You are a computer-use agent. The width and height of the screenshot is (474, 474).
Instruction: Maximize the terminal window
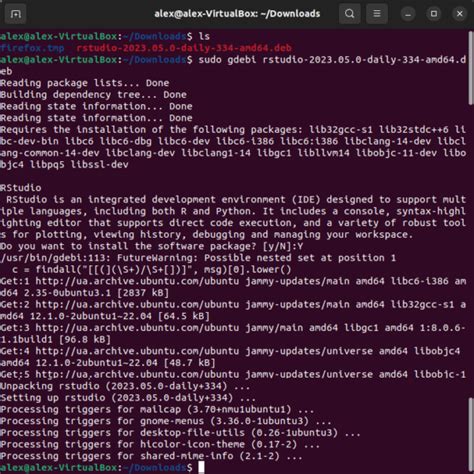434,14
